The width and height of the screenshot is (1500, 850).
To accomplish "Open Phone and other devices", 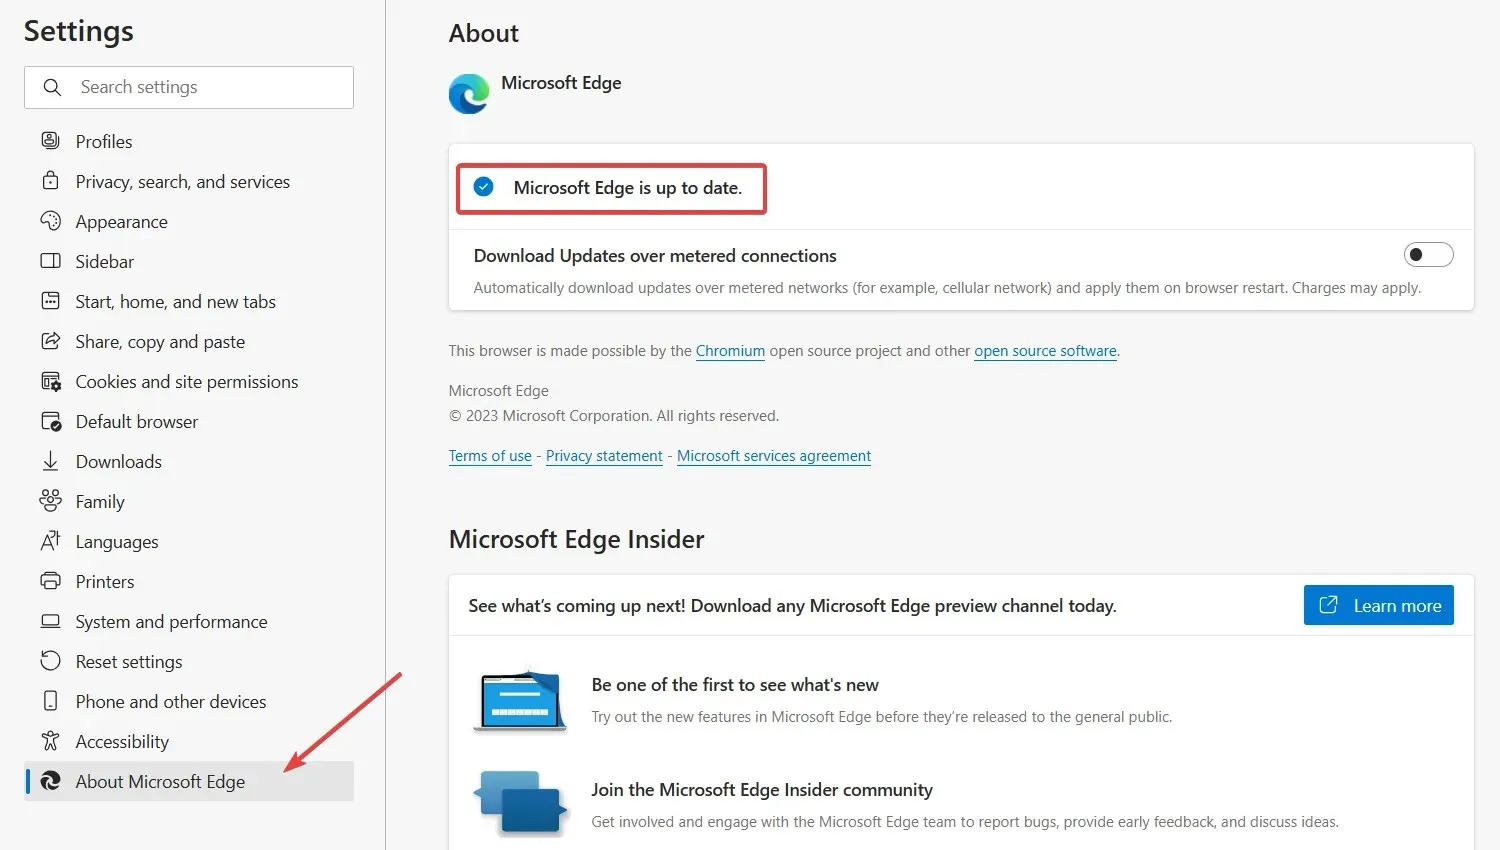I will click(x=189, y=701).
